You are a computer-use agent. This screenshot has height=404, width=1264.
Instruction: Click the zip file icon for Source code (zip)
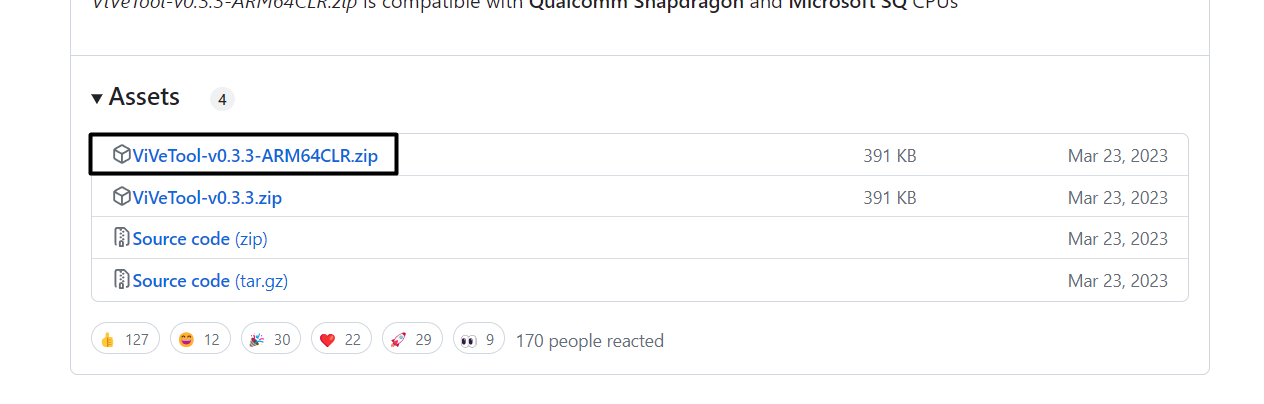(122, 238)
